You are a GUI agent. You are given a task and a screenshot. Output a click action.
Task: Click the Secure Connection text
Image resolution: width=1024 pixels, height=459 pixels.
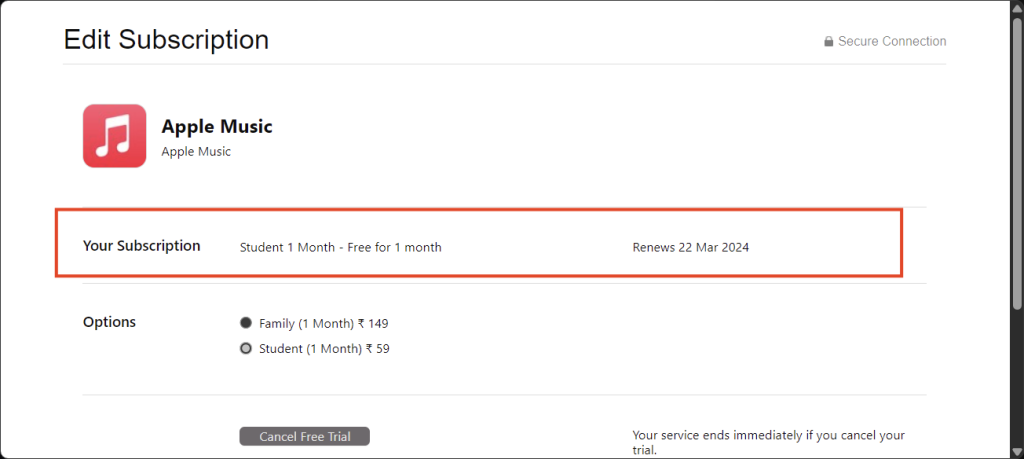pyautogui.click(x=891, y=41)
